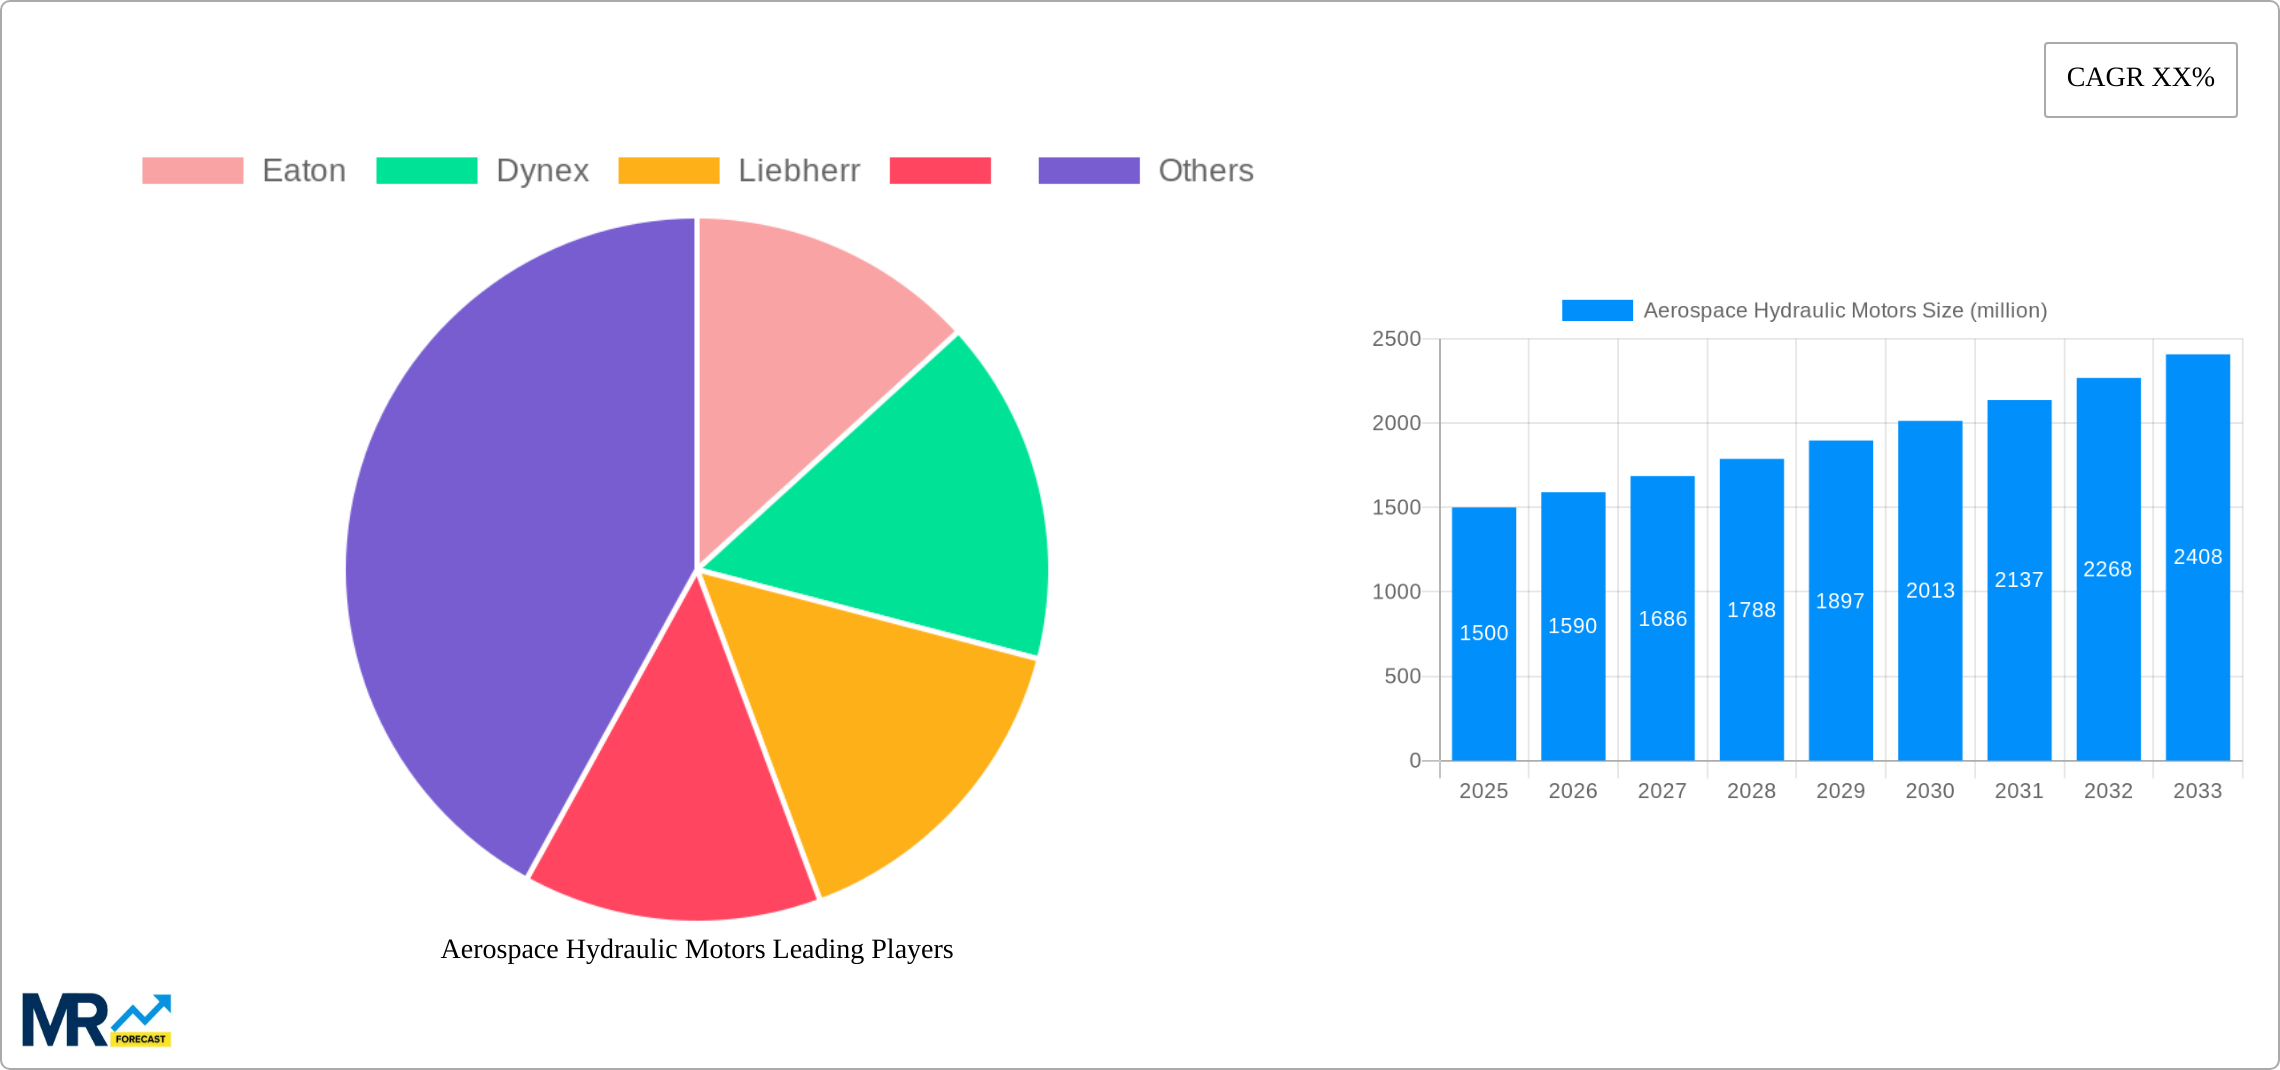This screenshot has width=2280, height=1070.
Task: Select the orange Liebherr legend swatch
Action: (670, 170)
